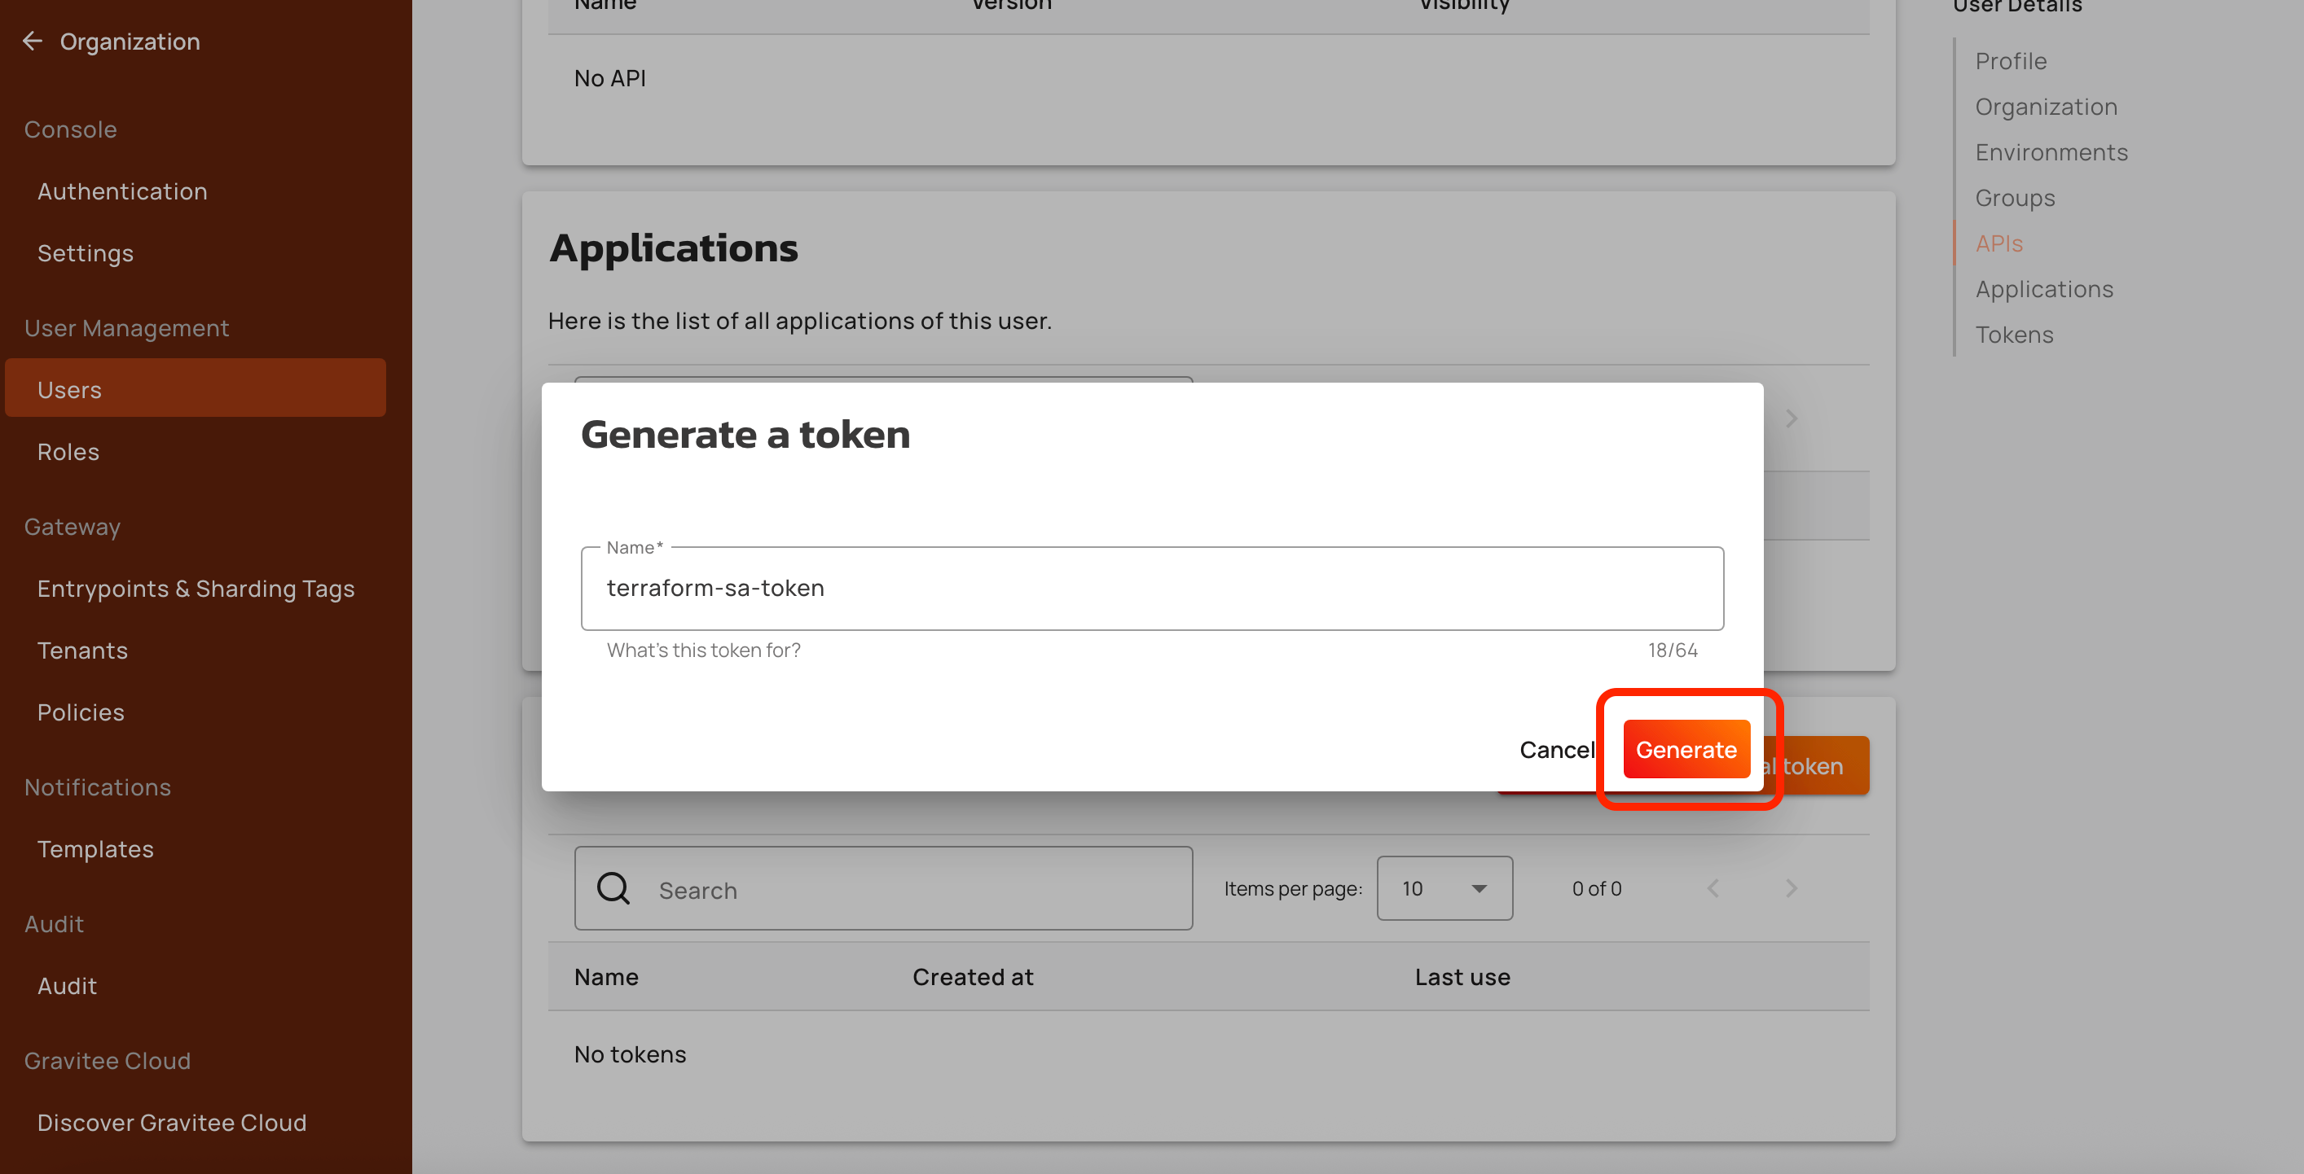2304x1174 pixels.
Task: Select Roles under User Management
Action: pos(68,451)
